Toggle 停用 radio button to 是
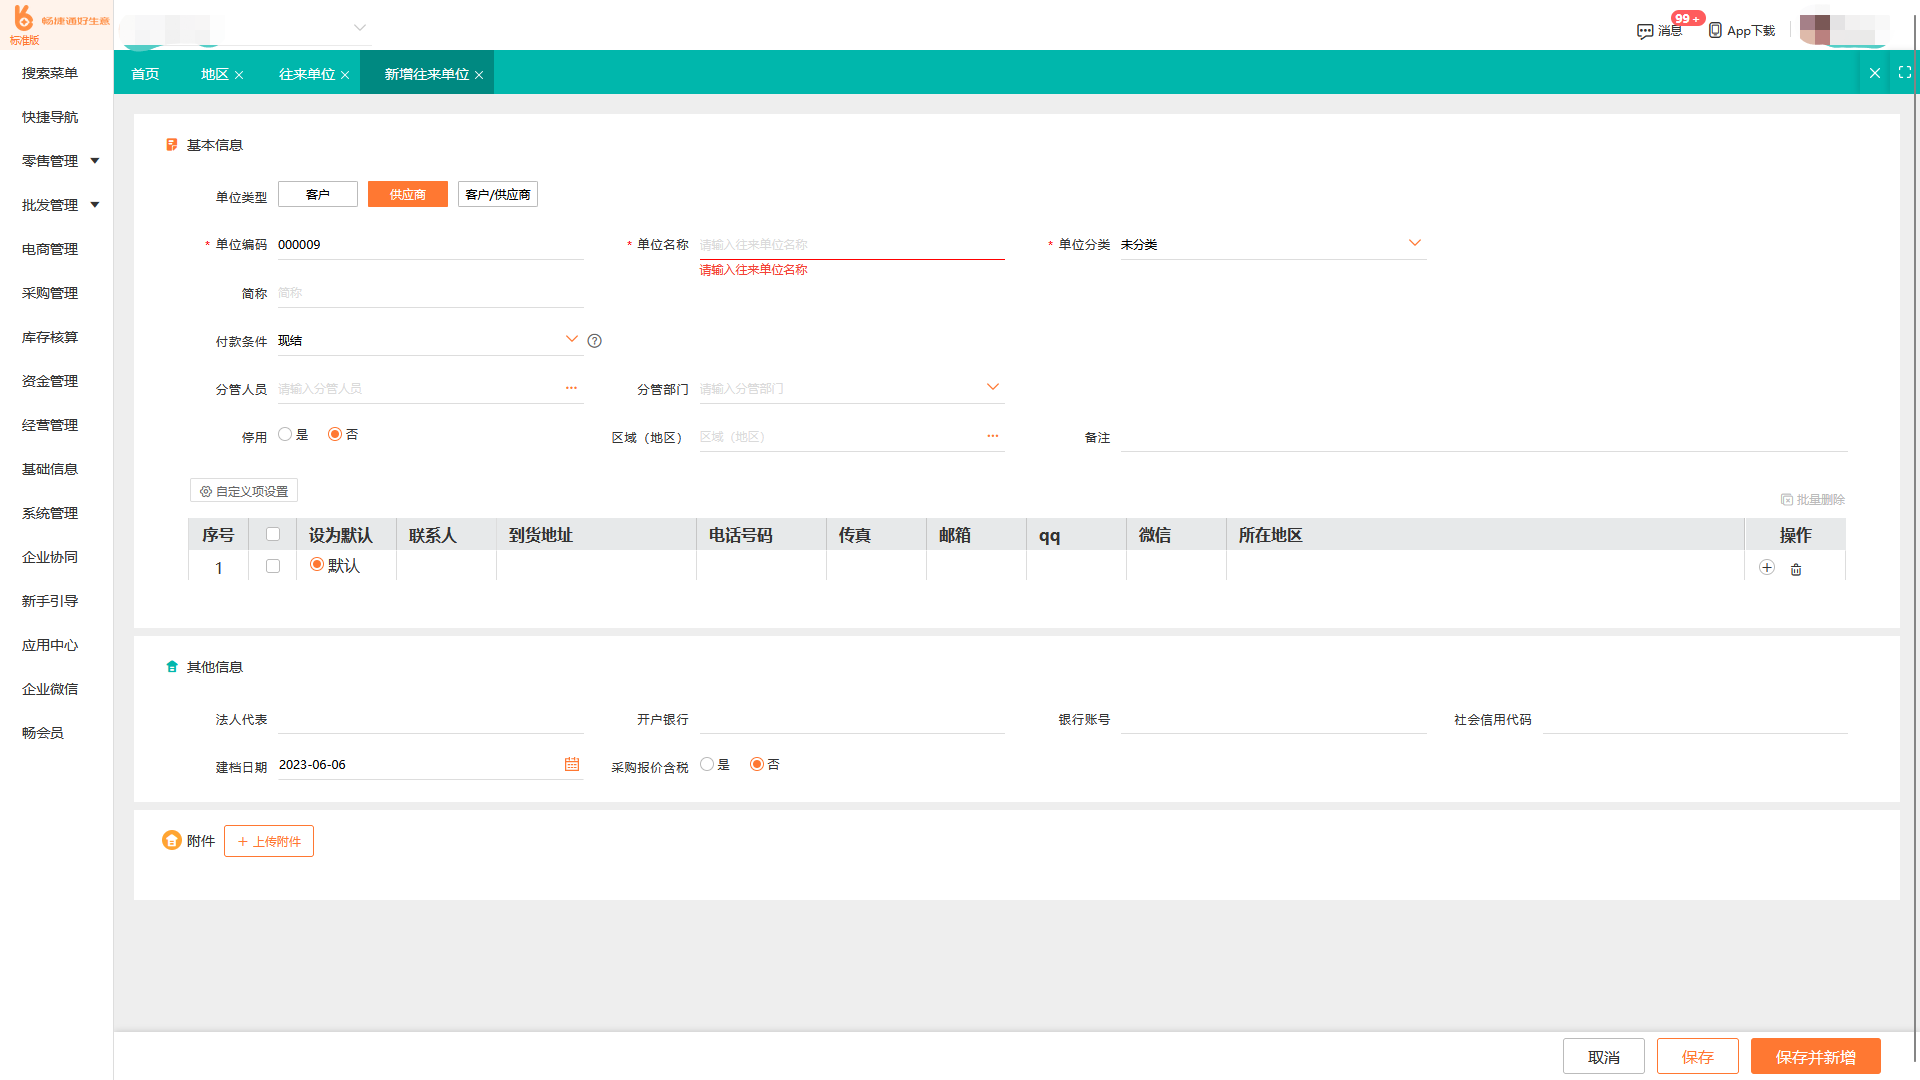The width and height of the screenshot is (1920, 1080). pos(285,434)
